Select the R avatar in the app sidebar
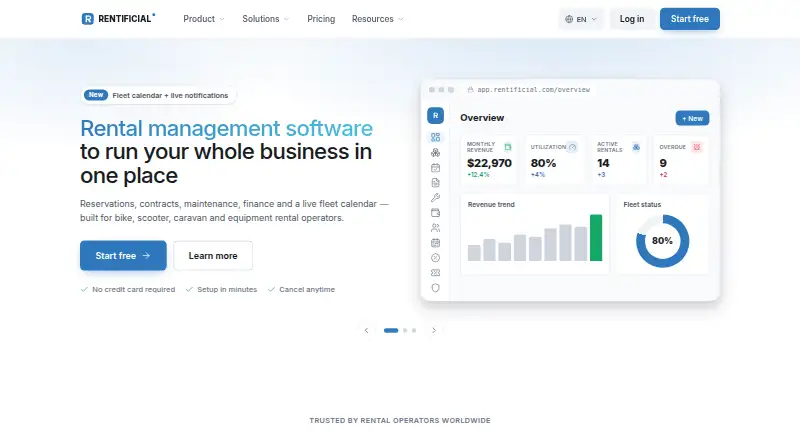 point(435,116)
